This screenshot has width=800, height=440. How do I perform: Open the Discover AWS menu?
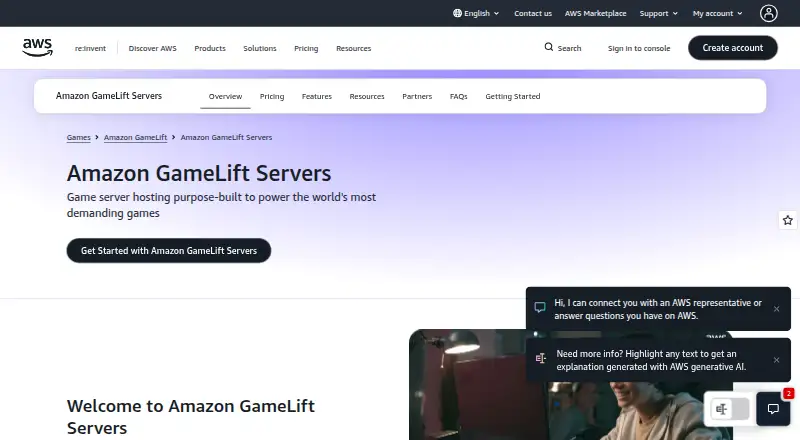153,48
